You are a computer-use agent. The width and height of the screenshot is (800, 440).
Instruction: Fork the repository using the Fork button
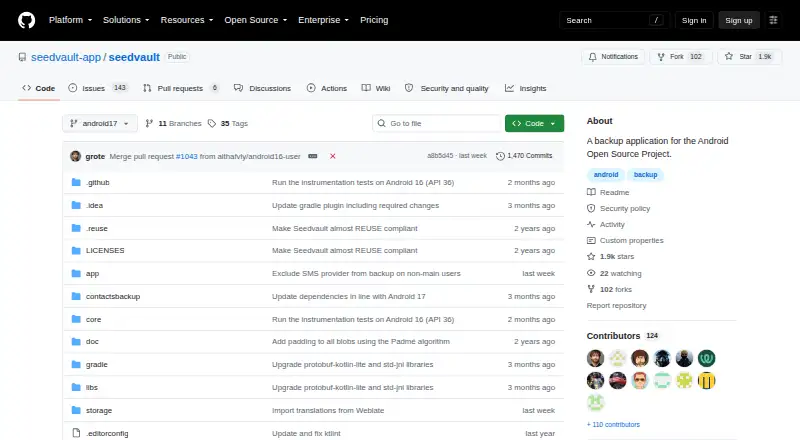(x=681, y=57)
